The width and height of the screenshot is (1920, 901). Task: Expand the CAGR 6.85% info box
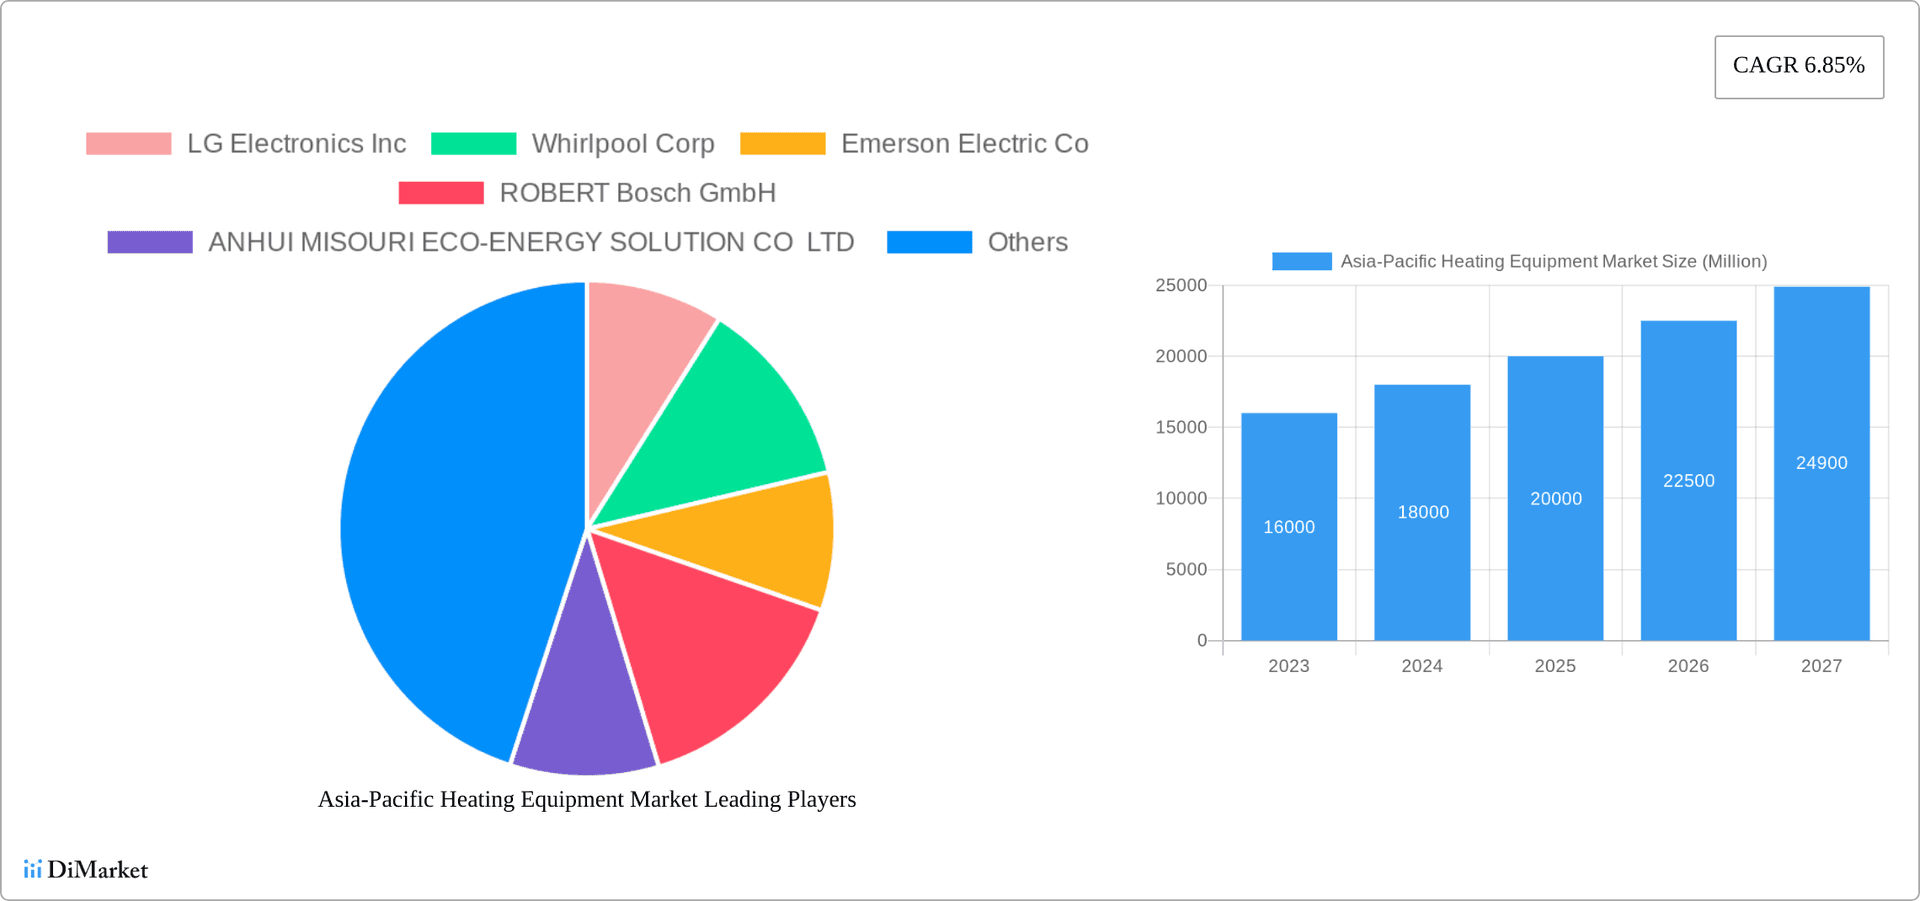click(x=1799, y=66)
